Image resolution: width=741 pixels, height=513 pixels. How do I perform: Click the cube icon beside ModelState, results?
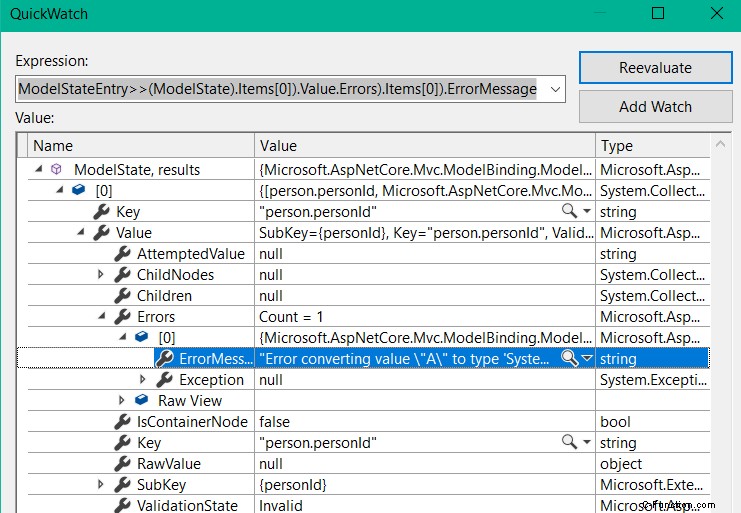(56, 169)
